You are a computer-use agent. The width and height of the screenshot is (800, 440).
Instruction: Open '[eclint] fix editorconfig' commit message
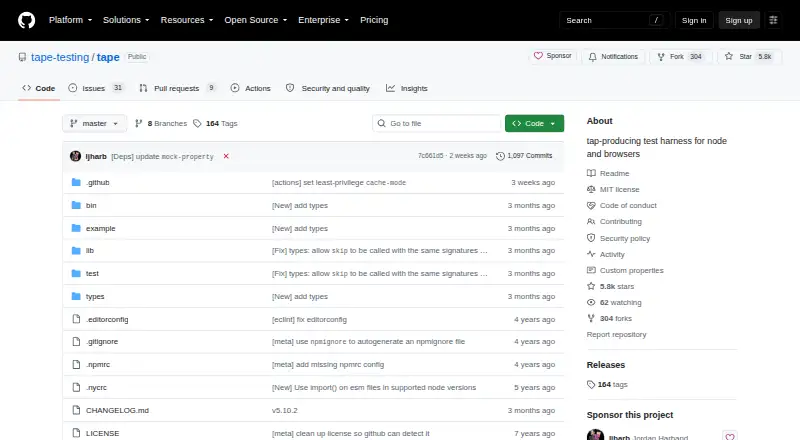point(309,320)
